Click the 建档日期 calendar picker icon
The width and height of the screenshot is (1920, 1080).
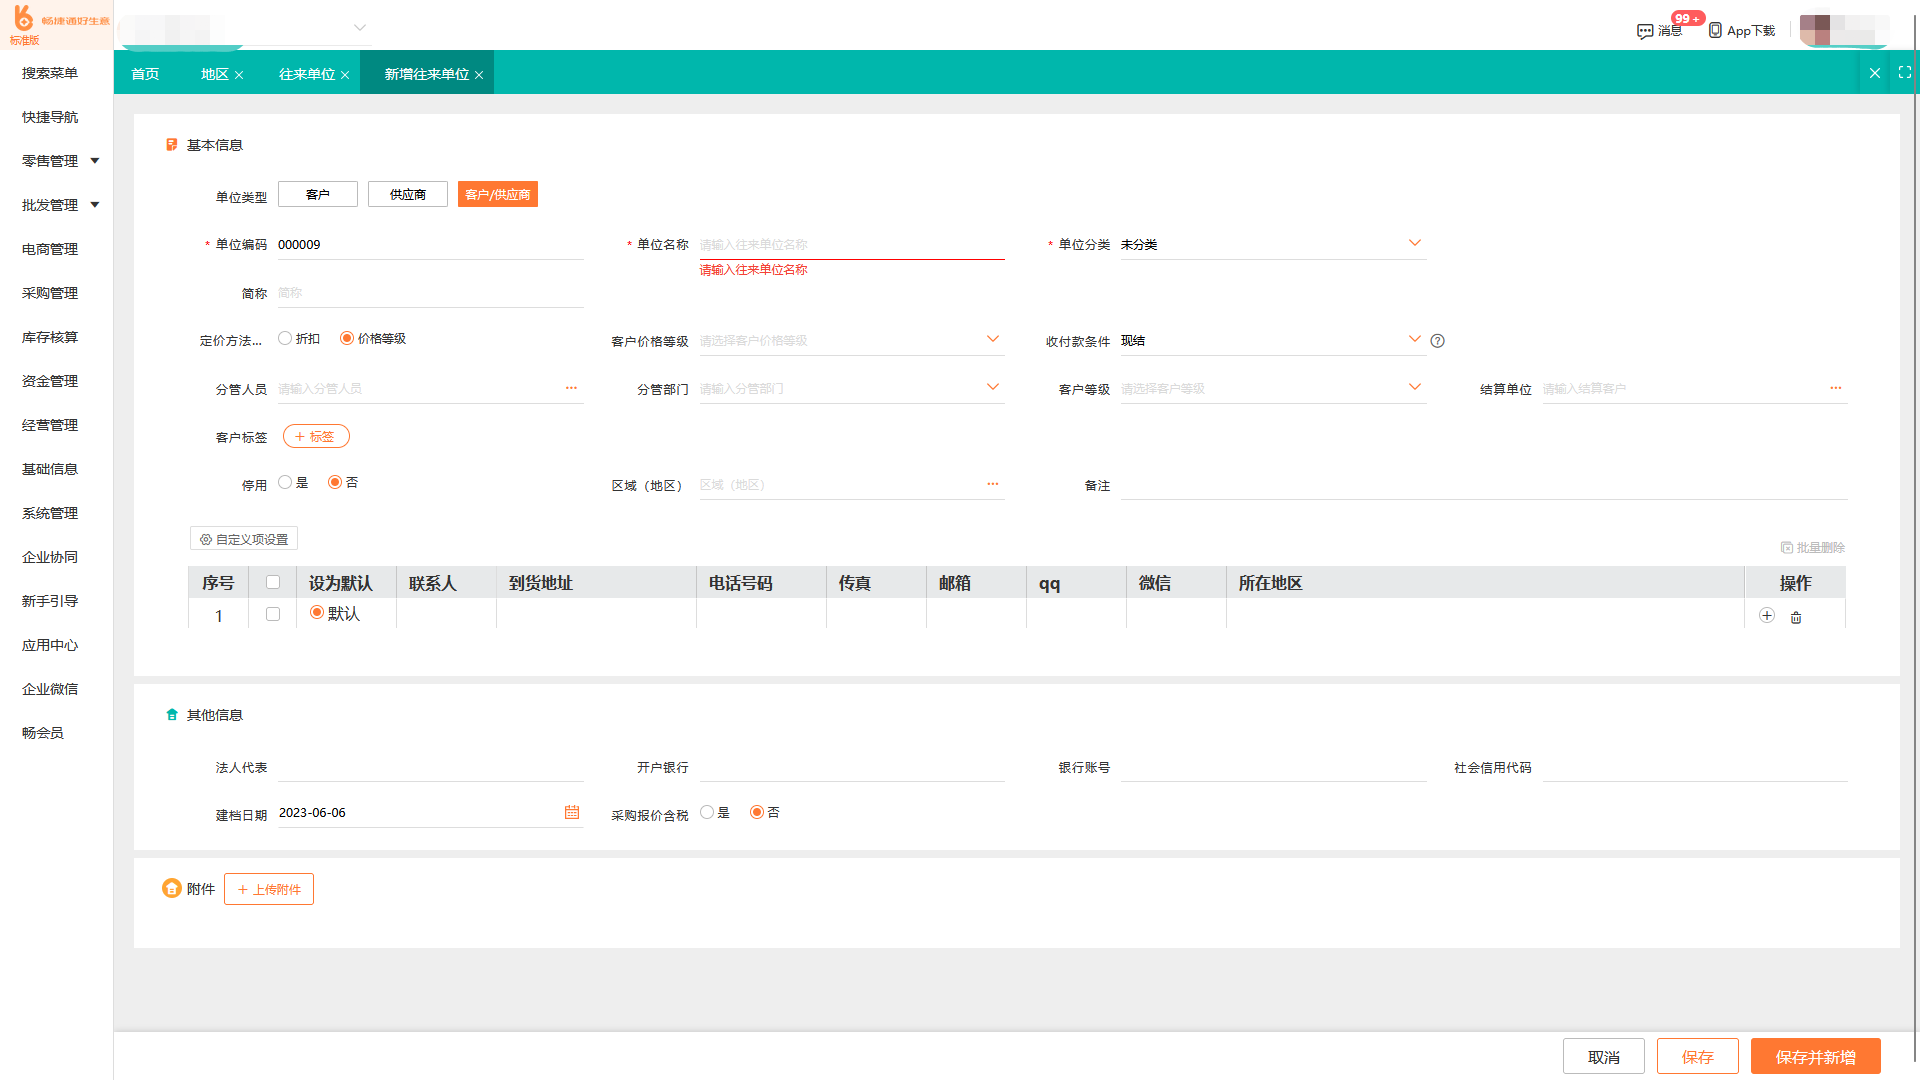pyautogui.click(x=571, y=811)
